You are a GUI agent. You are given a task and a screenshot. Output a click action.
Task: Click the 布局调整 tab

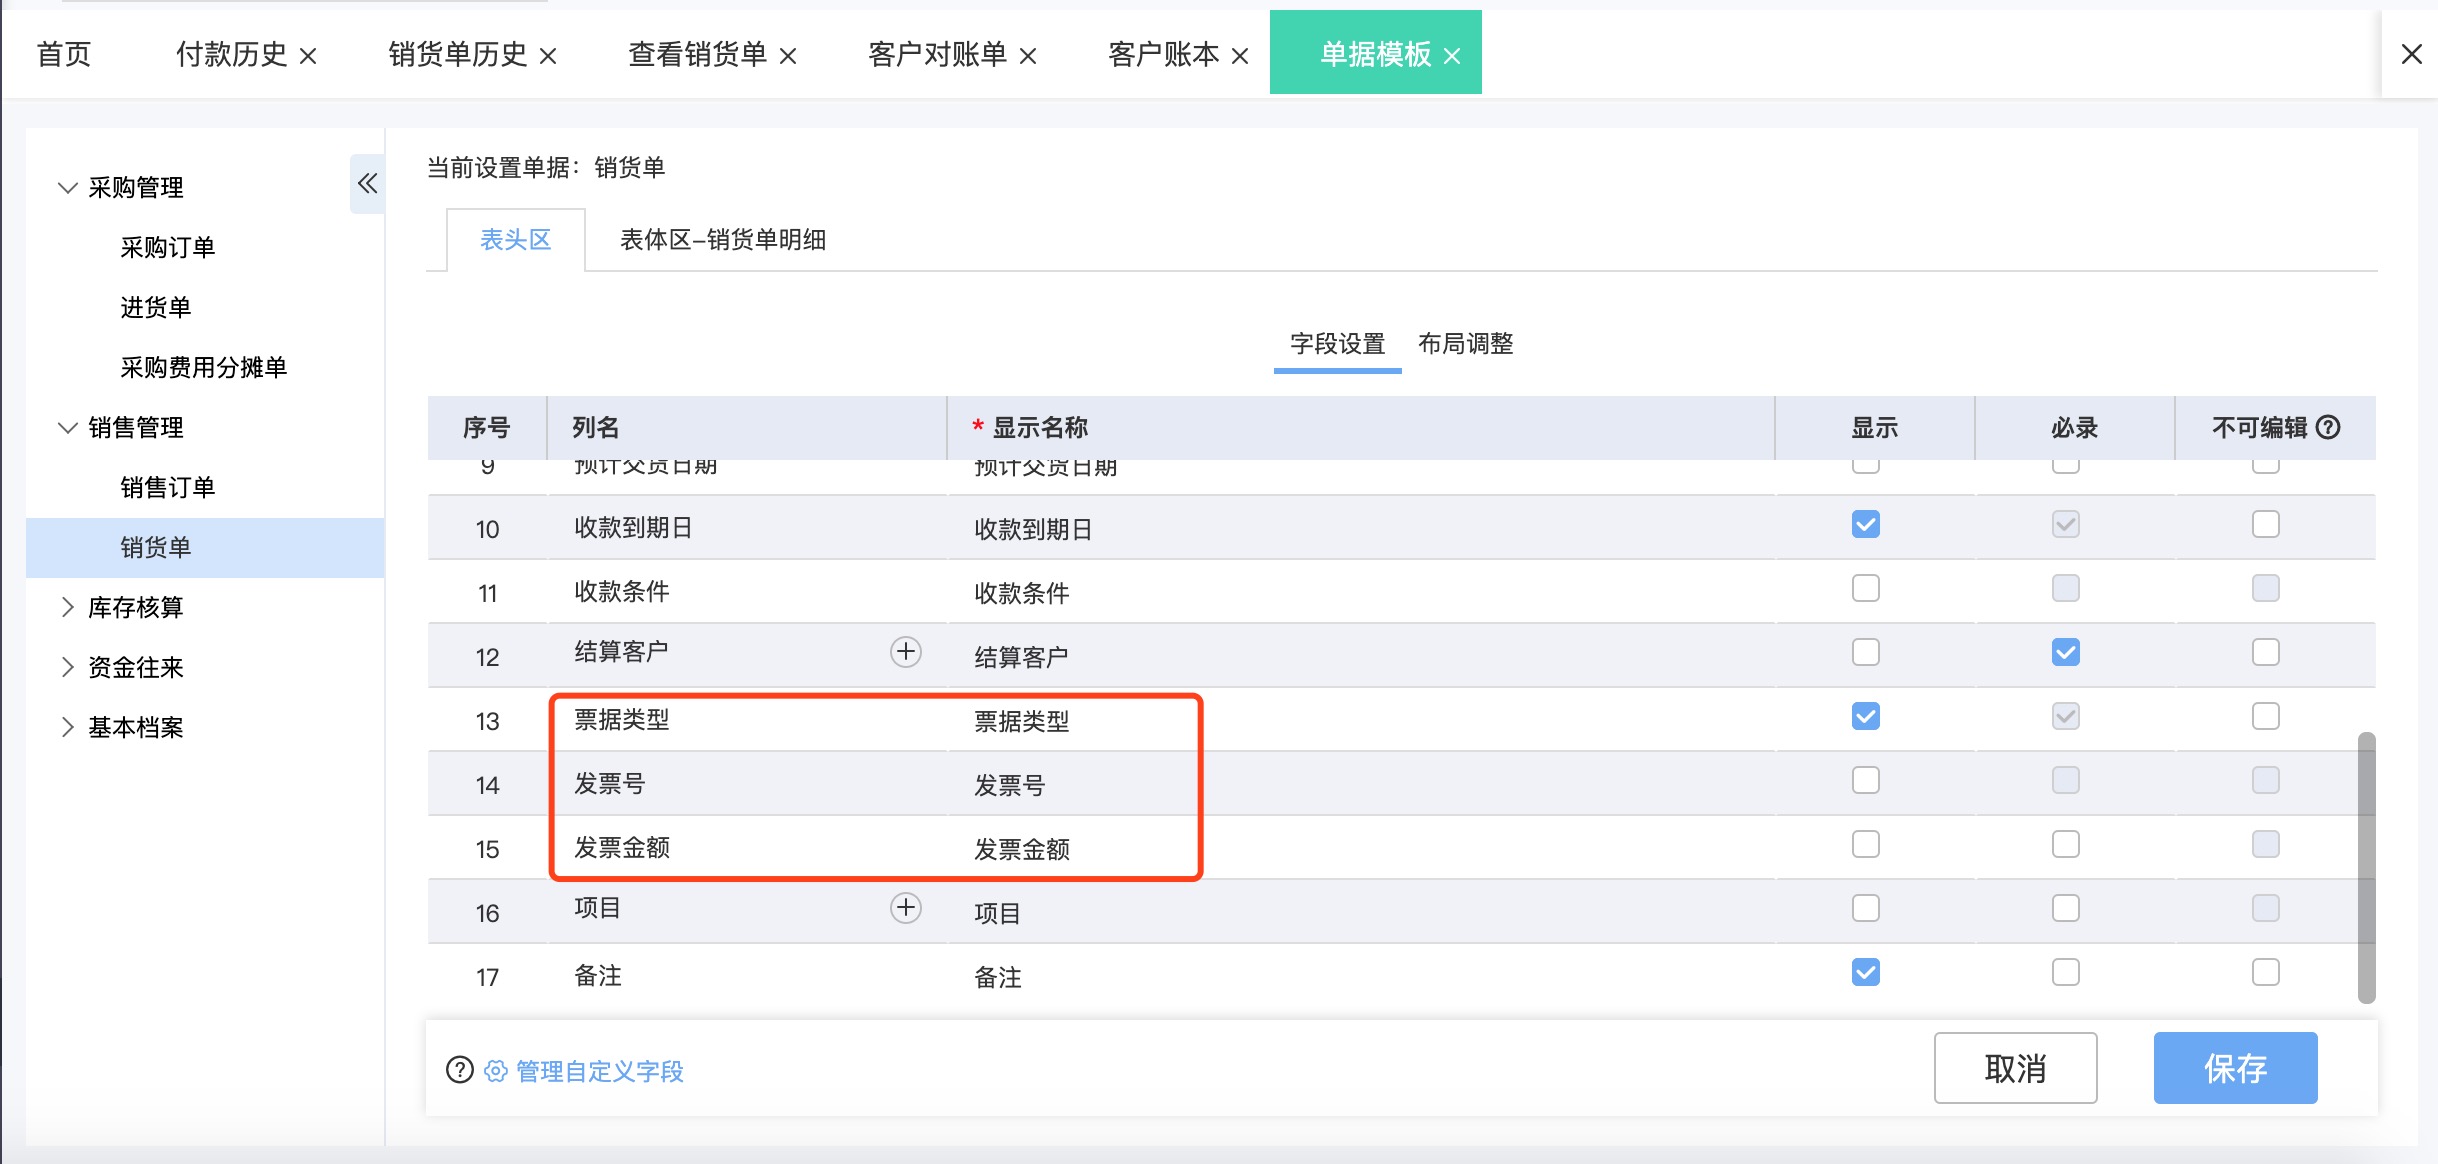point(1465,345)
